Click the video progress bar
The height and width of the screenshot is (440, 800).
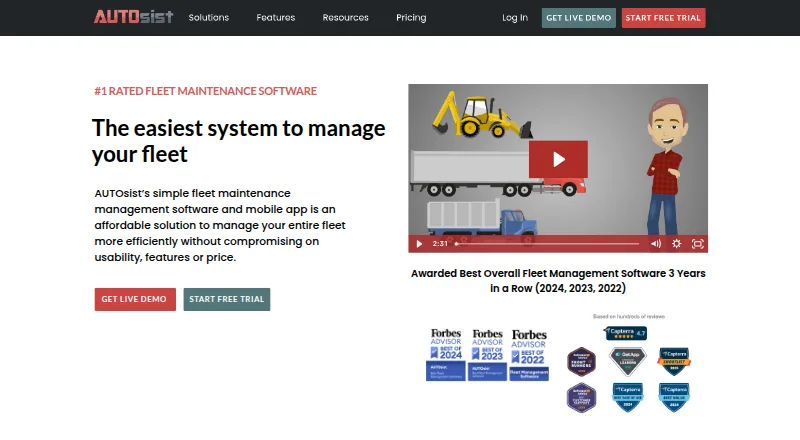tap(547, 244)
